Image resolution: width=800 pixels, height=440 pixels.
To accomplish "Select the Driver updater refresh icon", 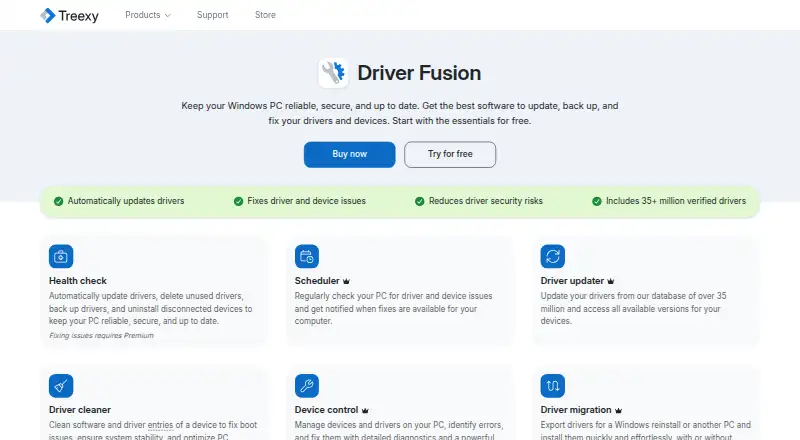I will 553,256.
